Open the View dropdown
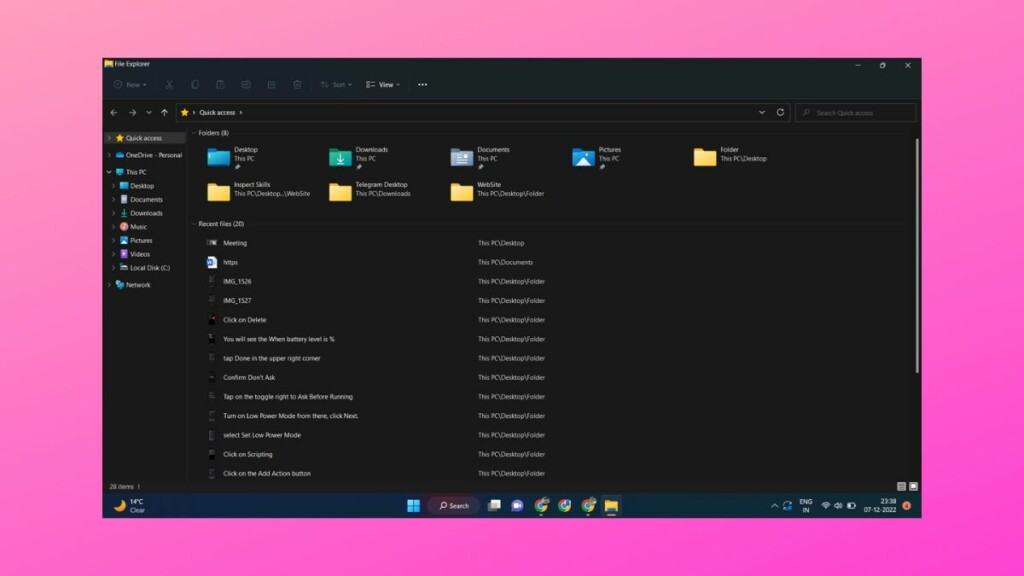This screenshot has width=1024, height=576. [383, 84]
